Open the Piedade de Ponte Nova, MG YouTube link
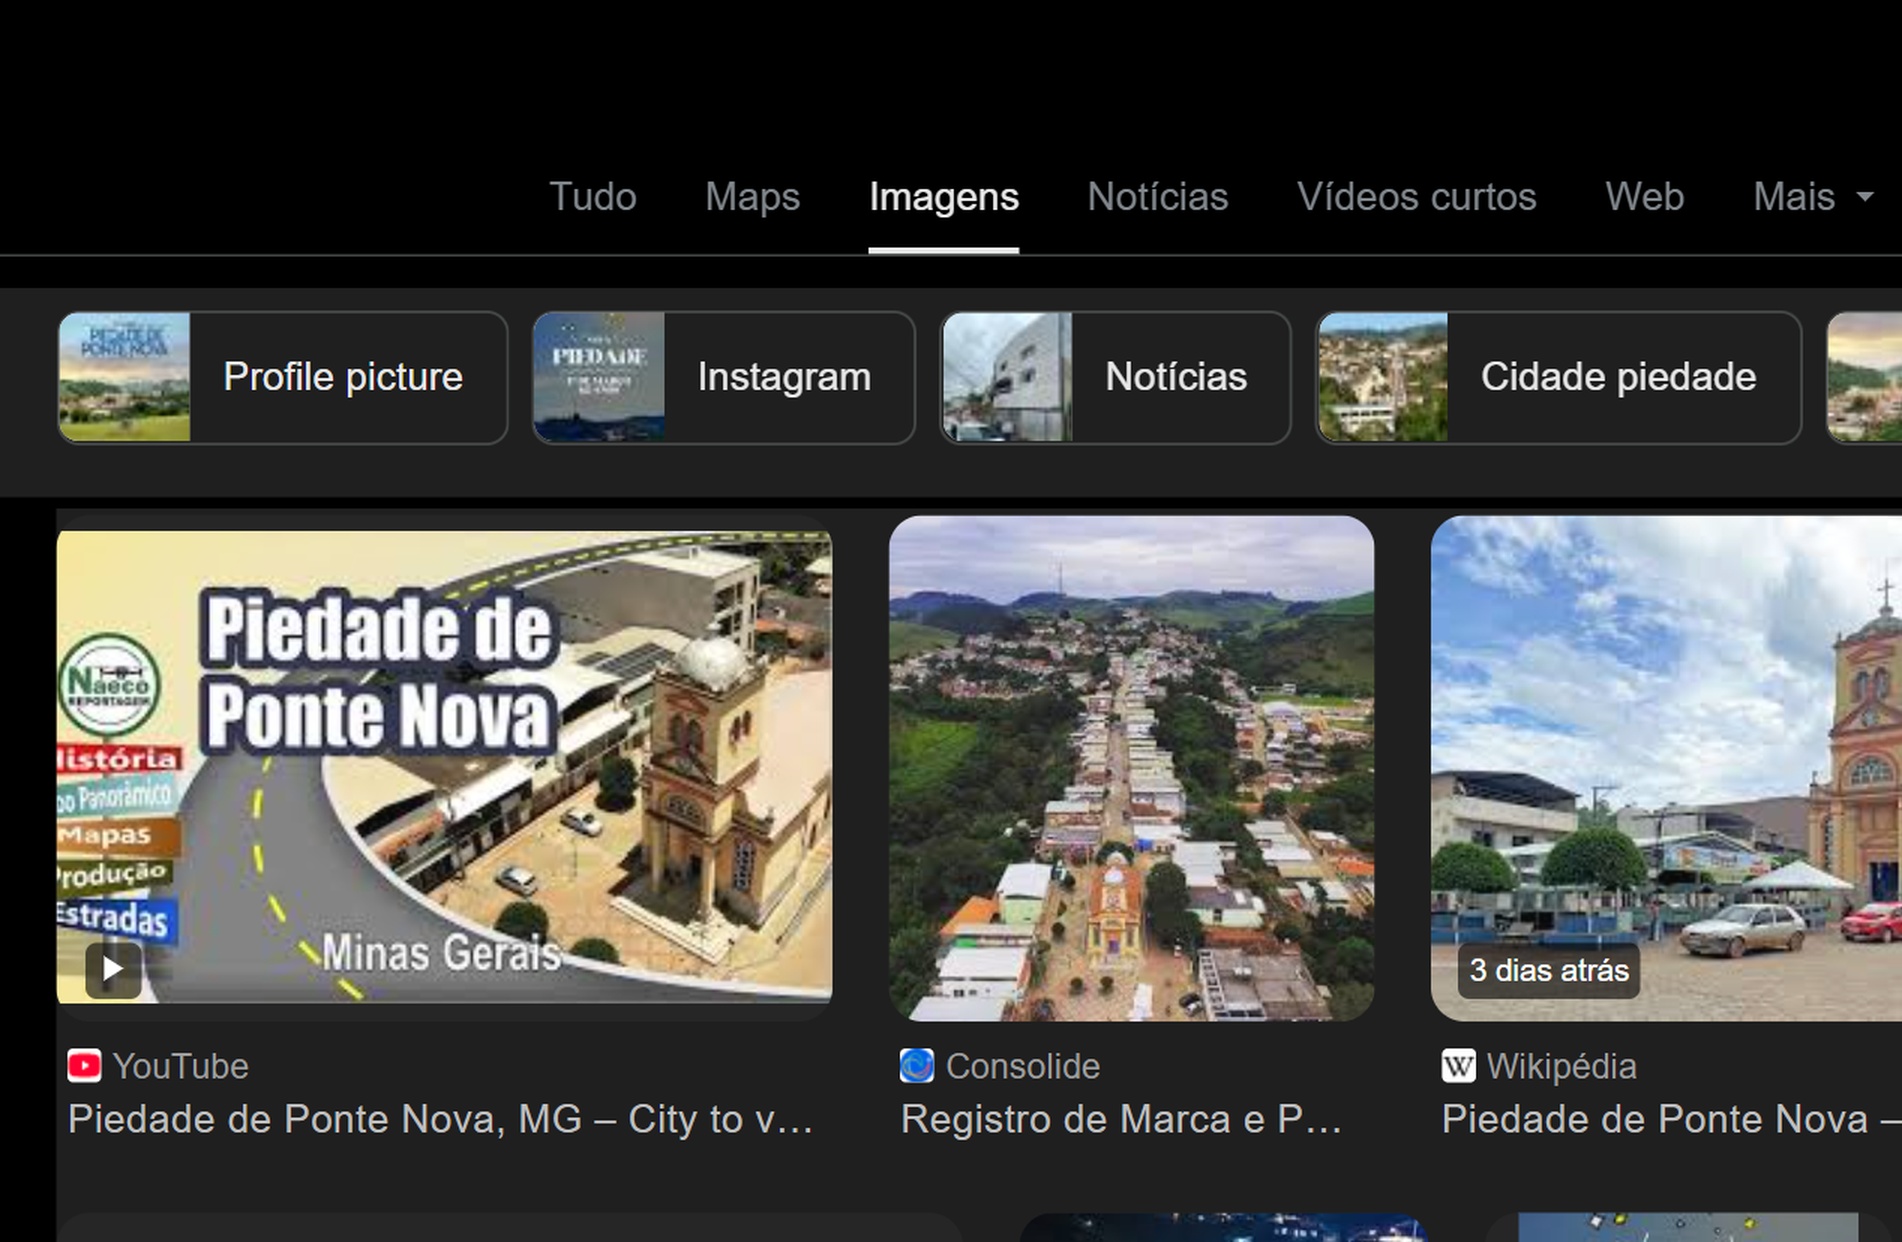Screen dimensions: 1902x1242 coord(440,1119)
